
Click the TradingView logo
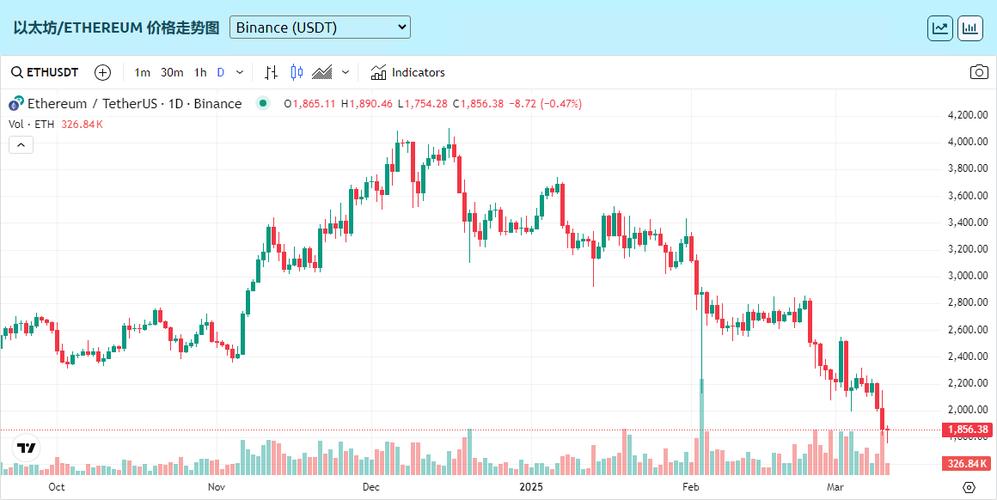point(27,449)
